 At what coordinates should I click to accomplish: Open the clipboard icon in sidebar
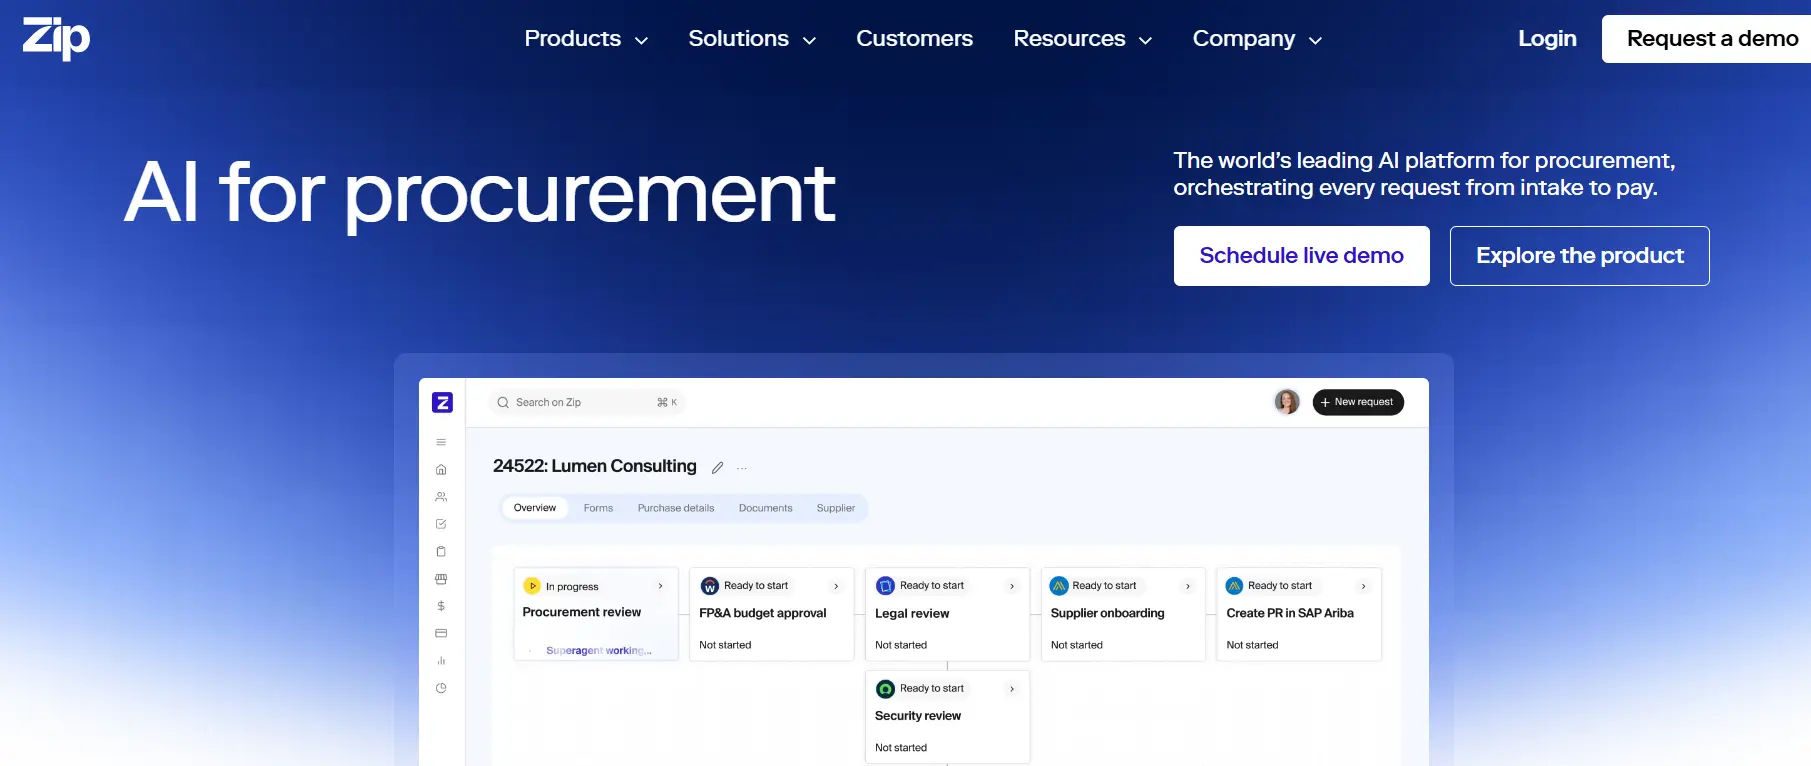coord(441,551)
